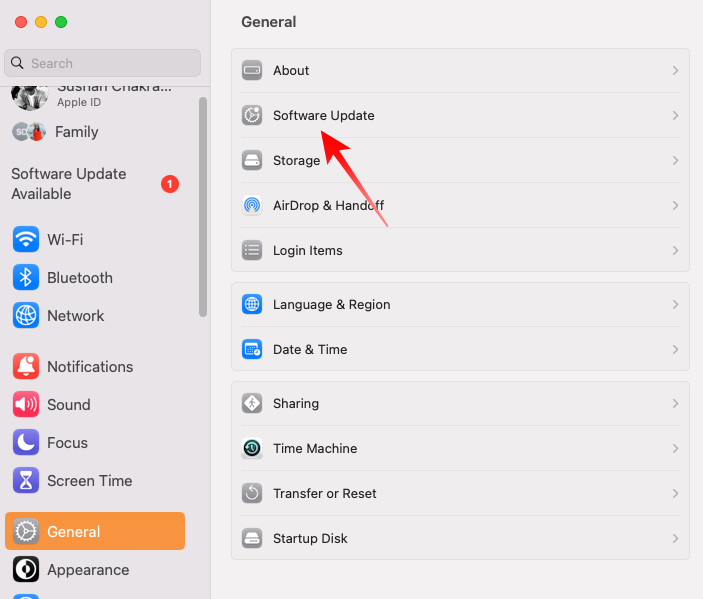The image size is (703, 599).
Task: Click the Time Machine clock icon
Action: click(252, 448)
